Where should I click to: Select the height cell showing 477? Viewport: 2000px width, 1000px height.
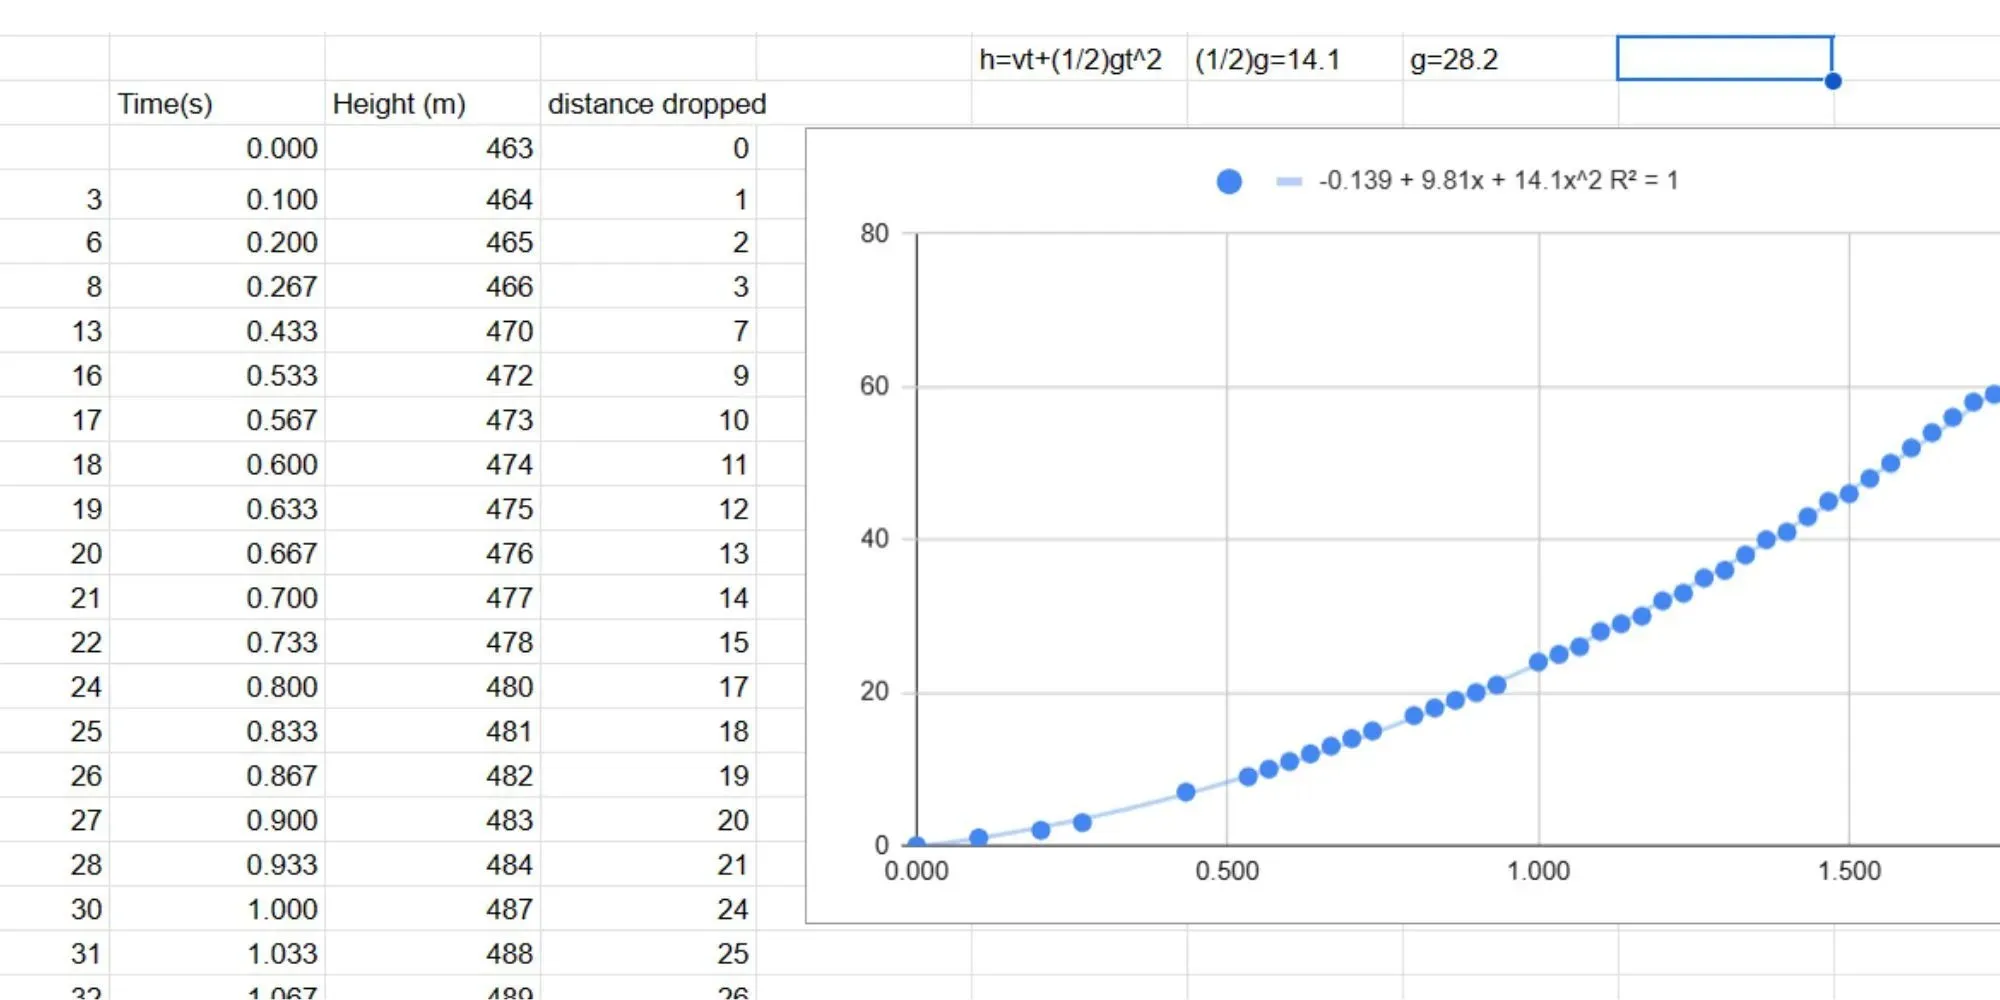point(432,597)
